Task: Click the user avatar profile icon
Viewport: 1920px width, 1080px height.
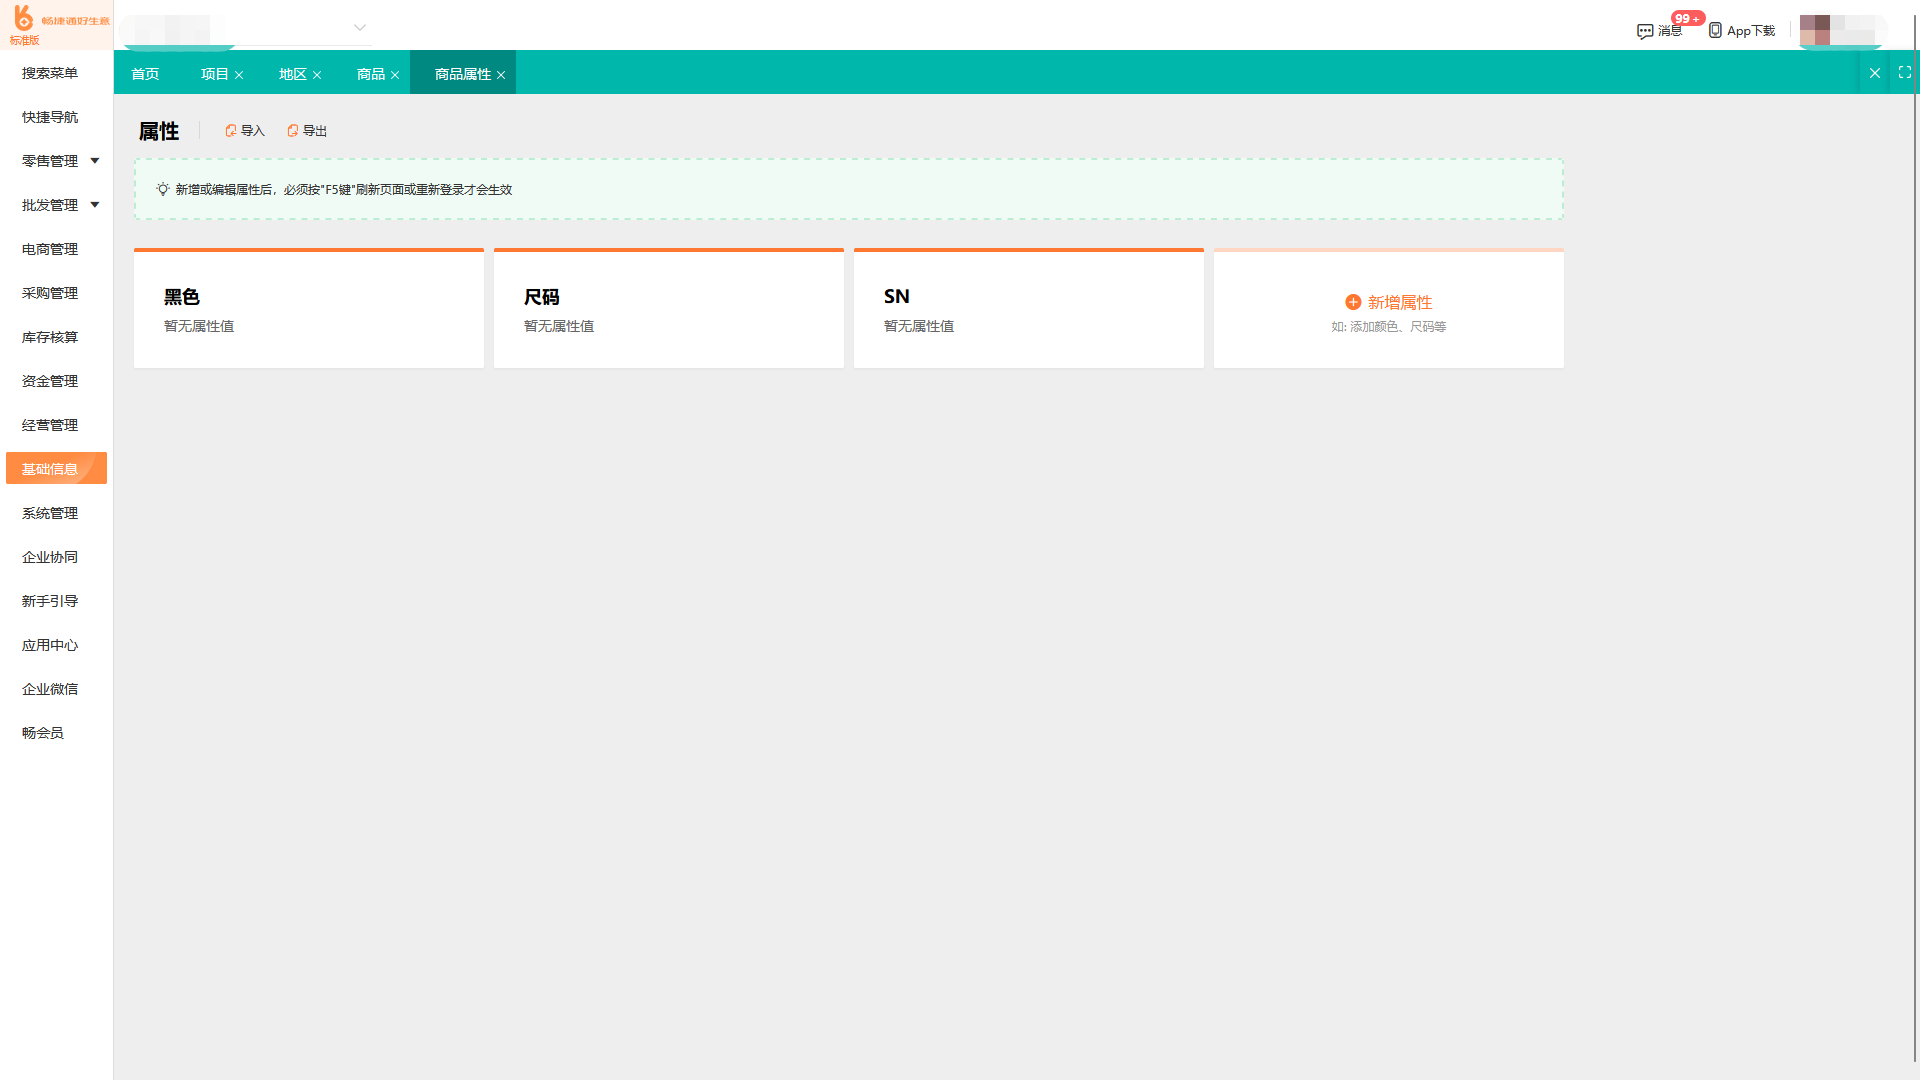Action: pyautogui.click(x=1817, y=29)
